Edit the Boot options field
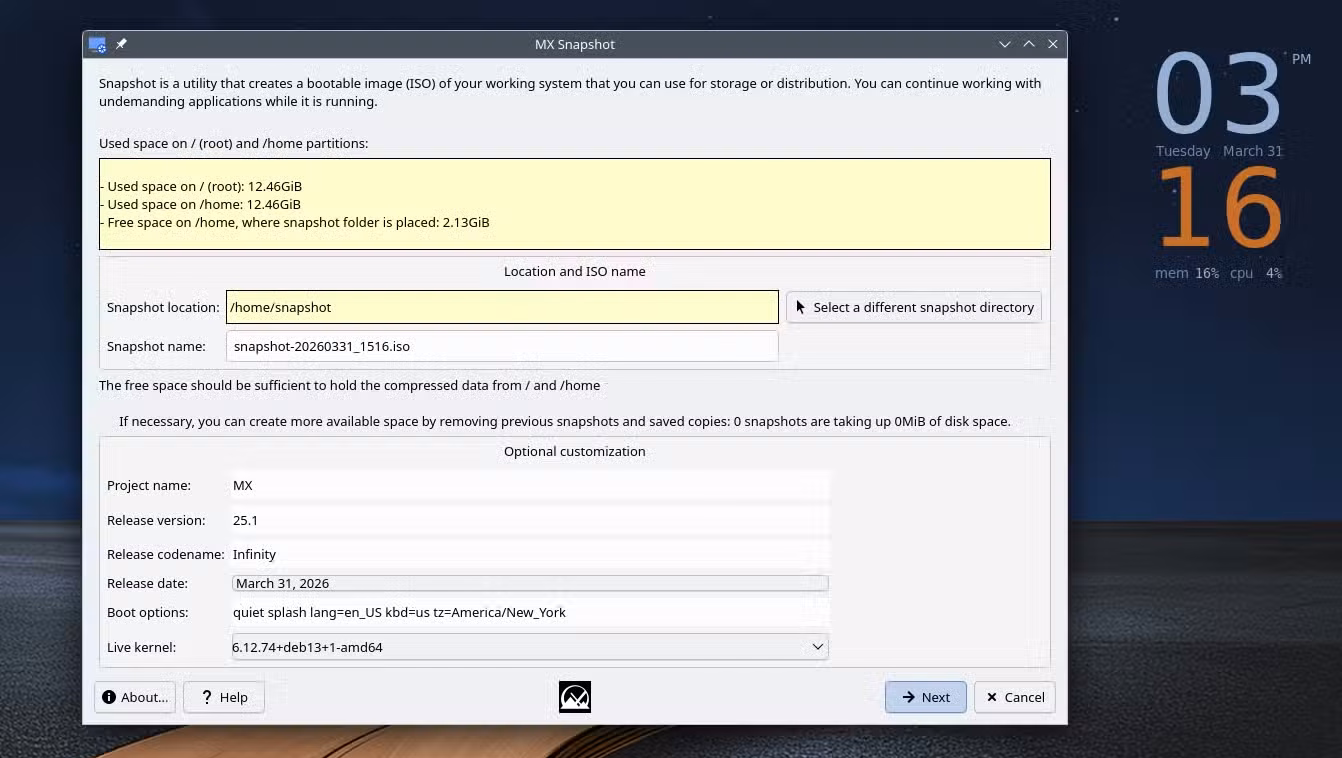 530,612
